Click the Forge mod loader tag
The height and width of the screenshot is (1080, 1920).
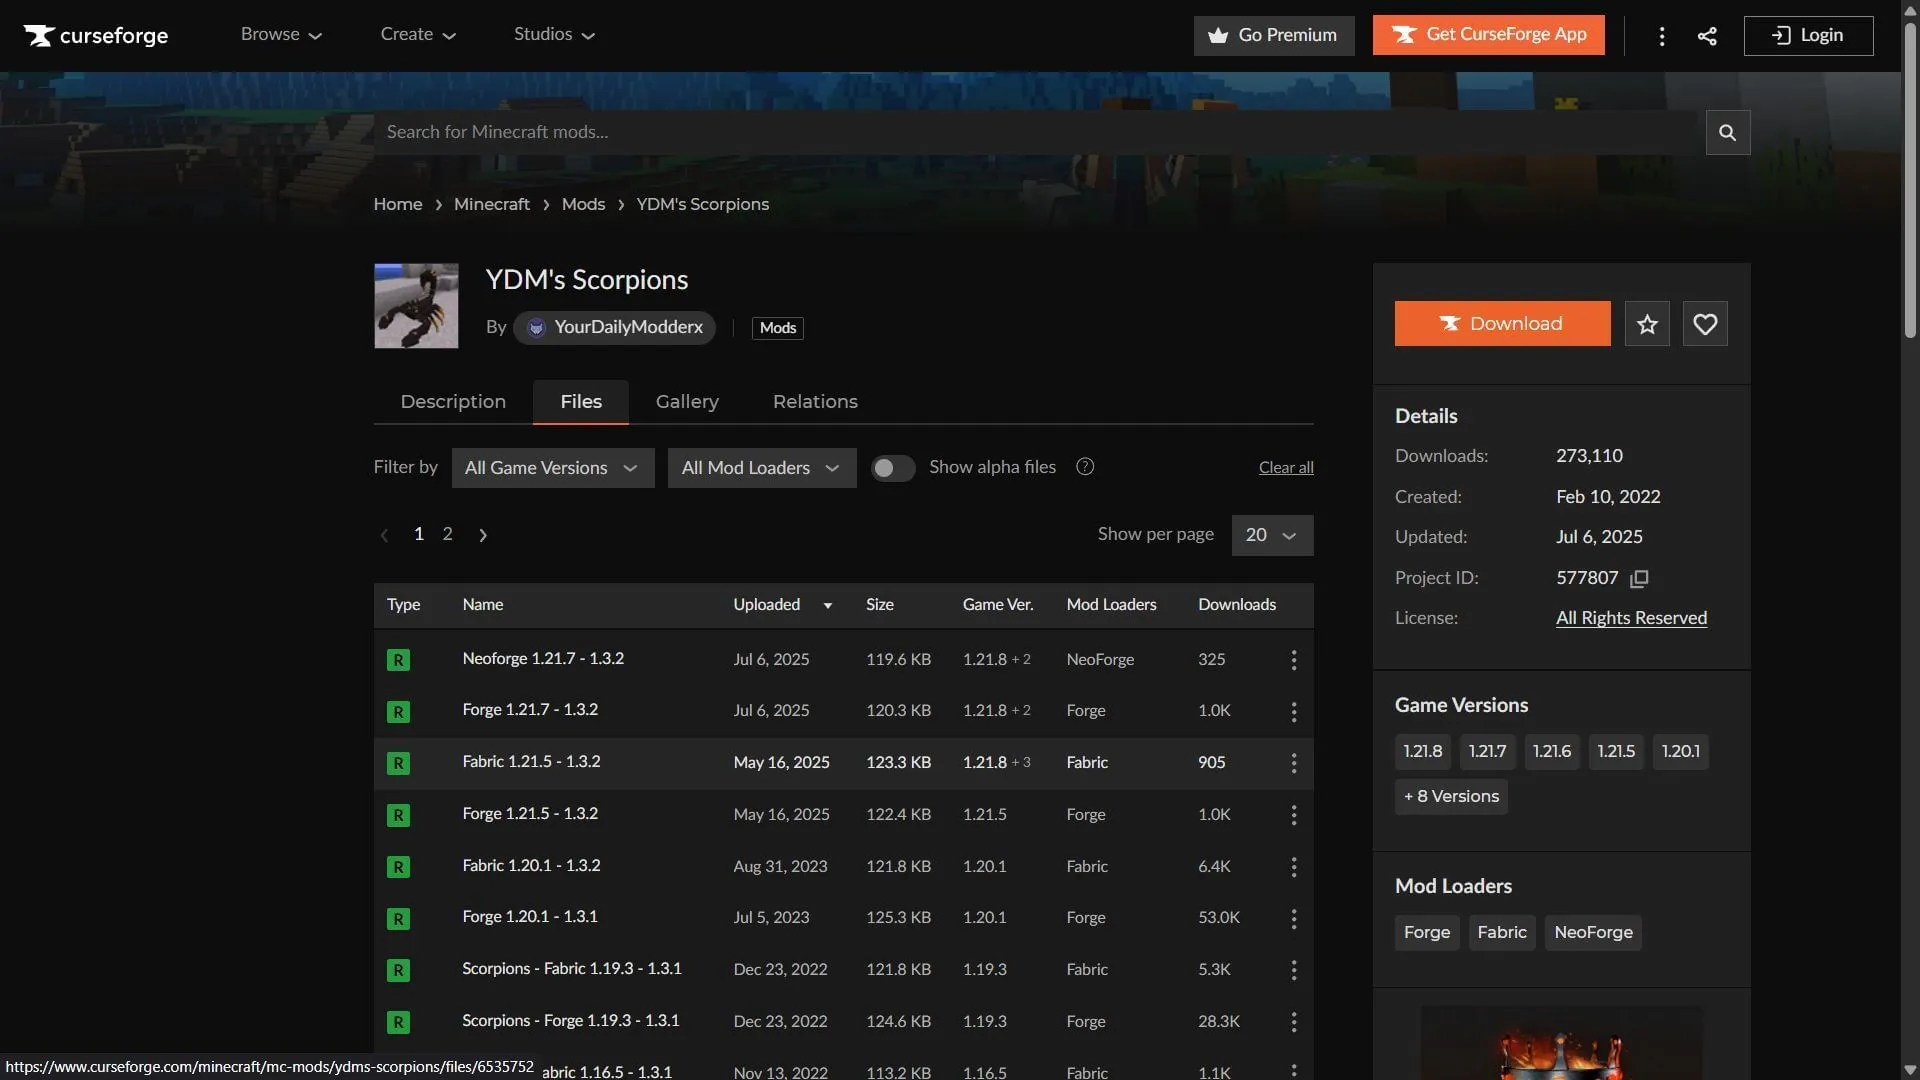click(1426, 933)
